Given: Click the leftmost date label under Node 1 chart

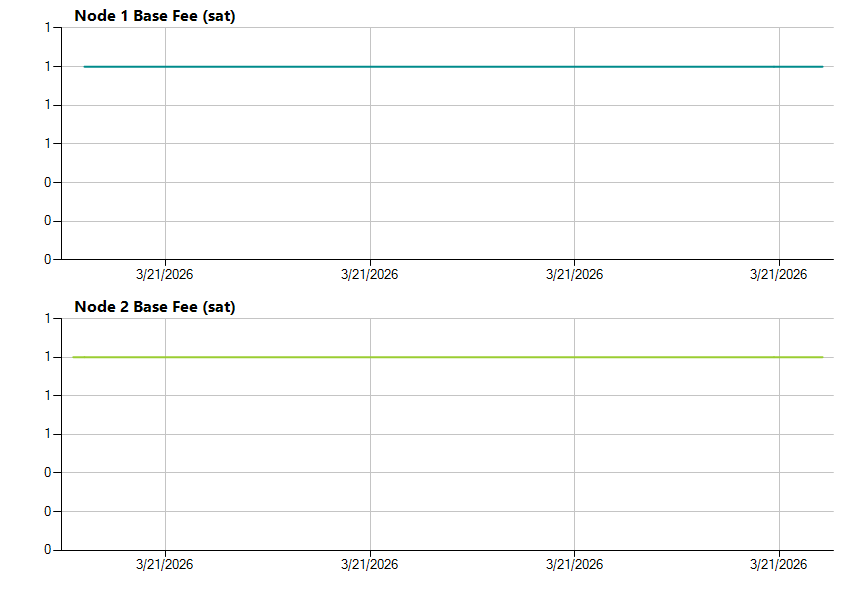Looking at the screenshot, I should (165, 274).
